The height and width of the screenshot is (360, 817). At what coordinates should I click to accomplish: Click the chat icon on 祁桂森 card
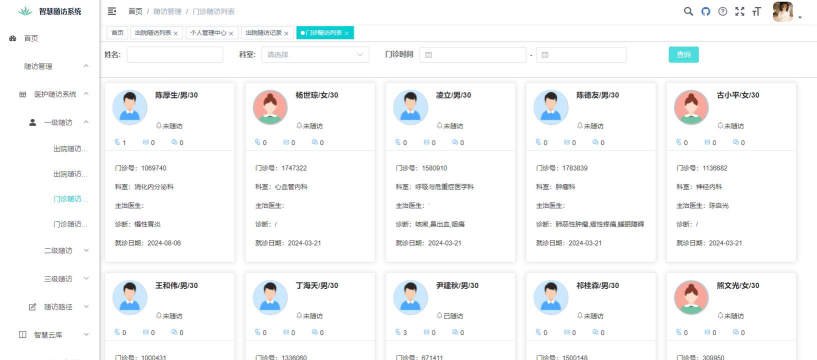coord(595,332)
